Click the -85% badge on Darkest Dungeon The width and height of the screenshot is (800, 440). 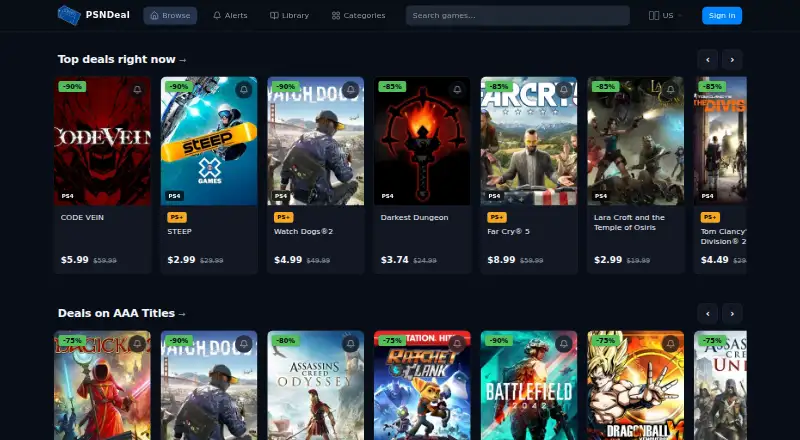392,87
